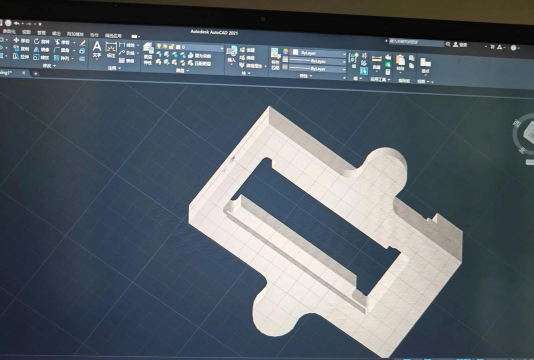This screenshot has width=534, height=360.
Task: Select the Copy (复制) tool
Action: tap(21, 49)
